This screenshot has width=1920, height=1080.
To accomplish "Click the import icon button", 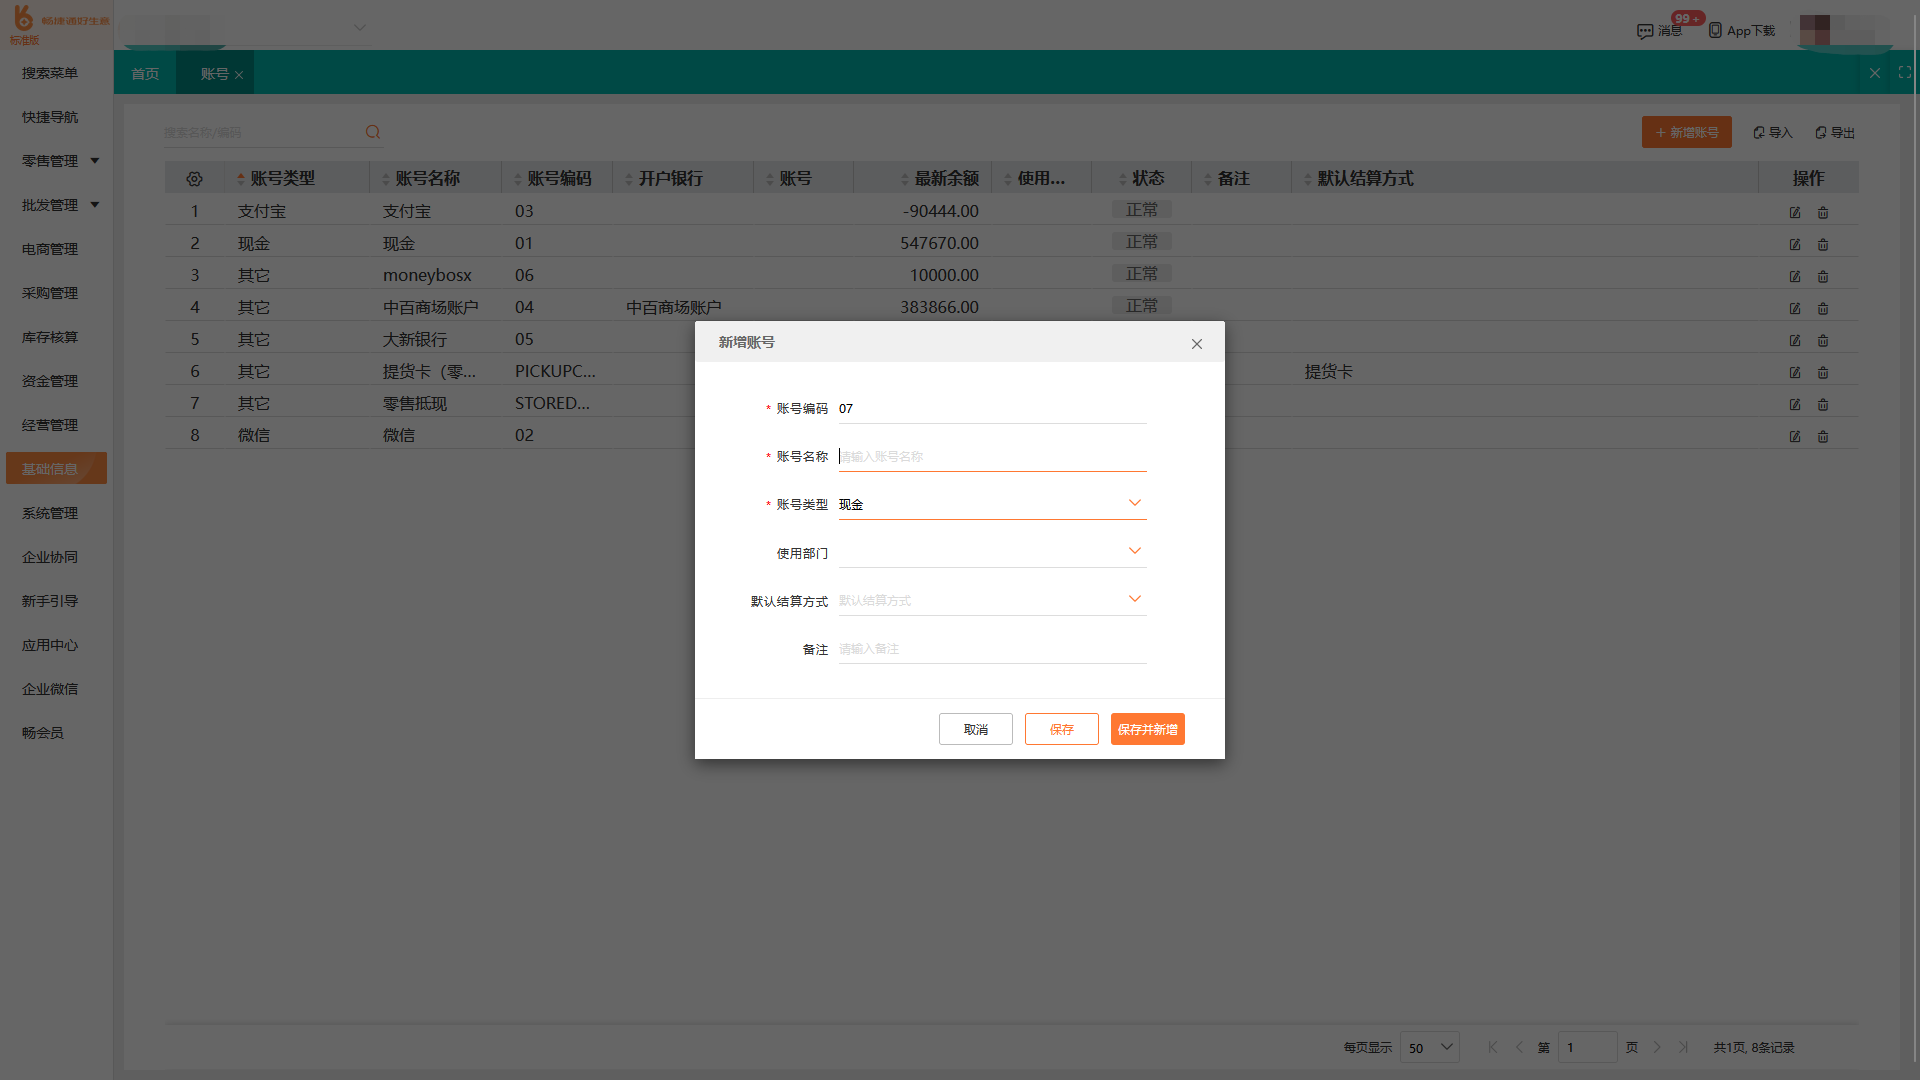I will pyautogui.click(x=1774, y=132).
